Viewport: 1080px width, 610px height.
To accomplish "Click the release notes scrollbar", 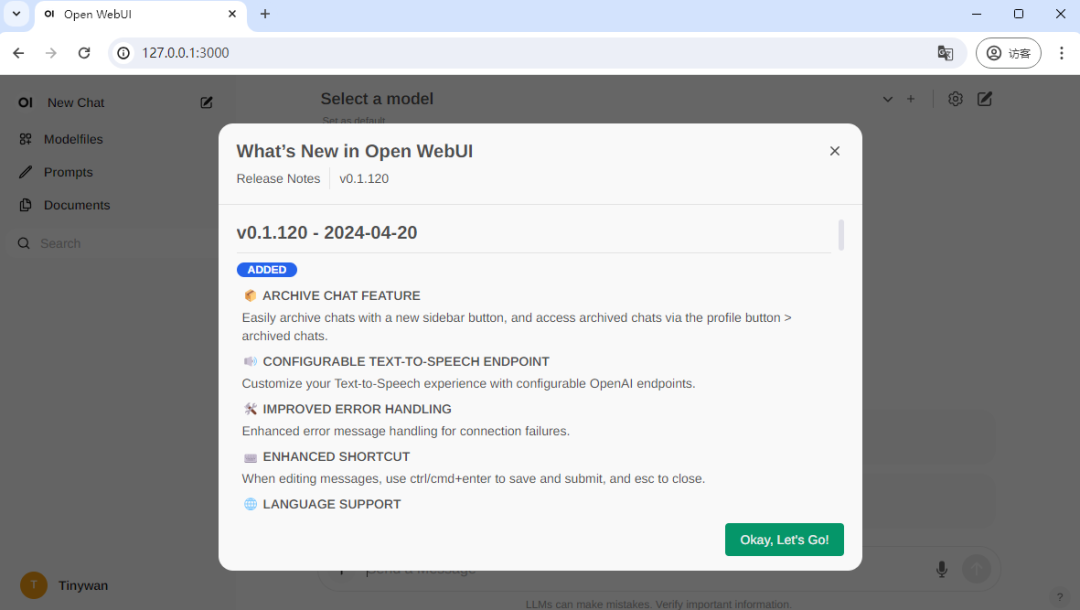I will 841,235.
